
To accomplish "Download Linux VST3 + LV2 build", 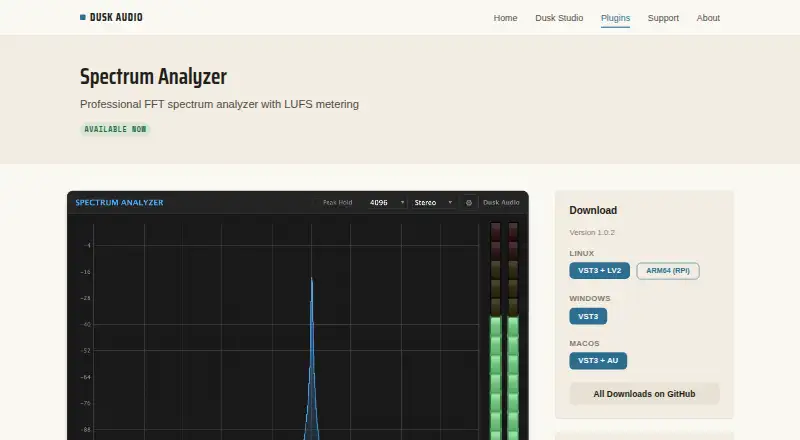I will point(599,271).
